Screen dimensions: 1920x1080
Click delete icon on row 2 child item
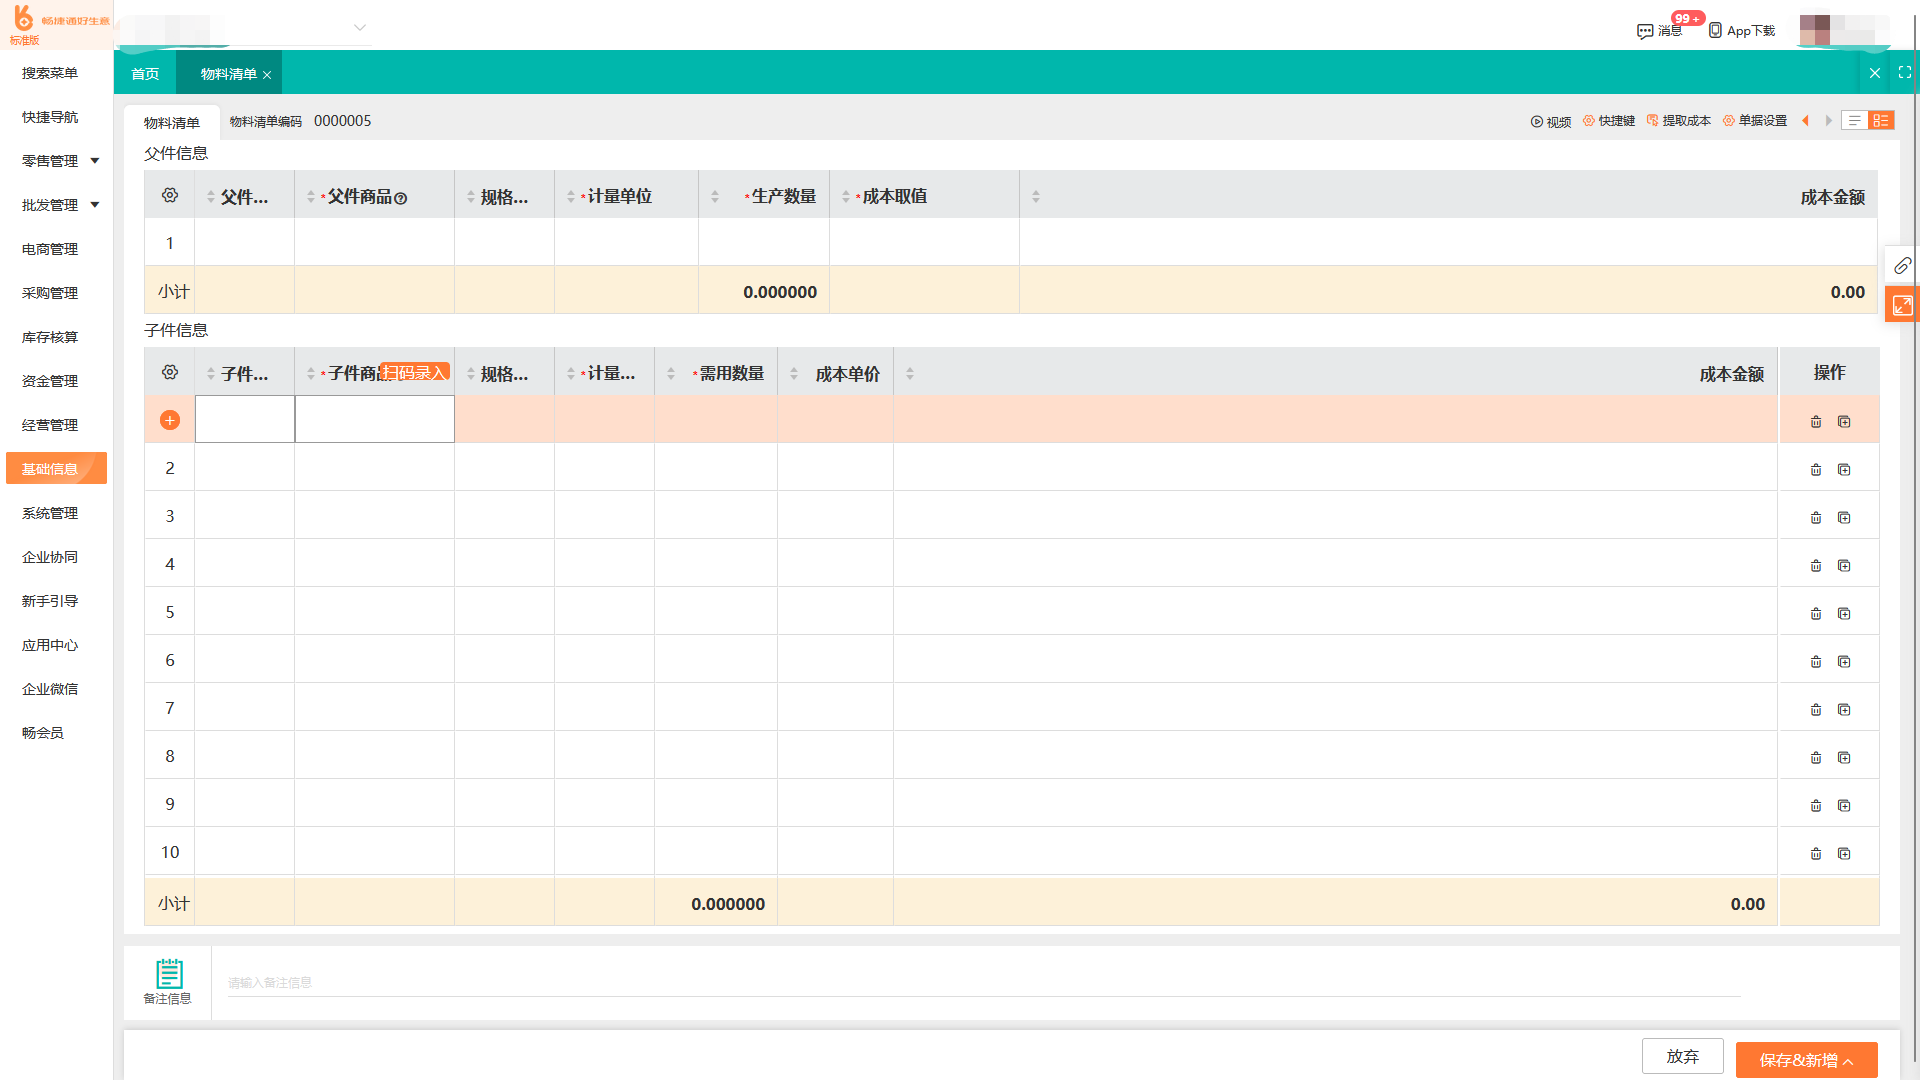point(1817,469)
